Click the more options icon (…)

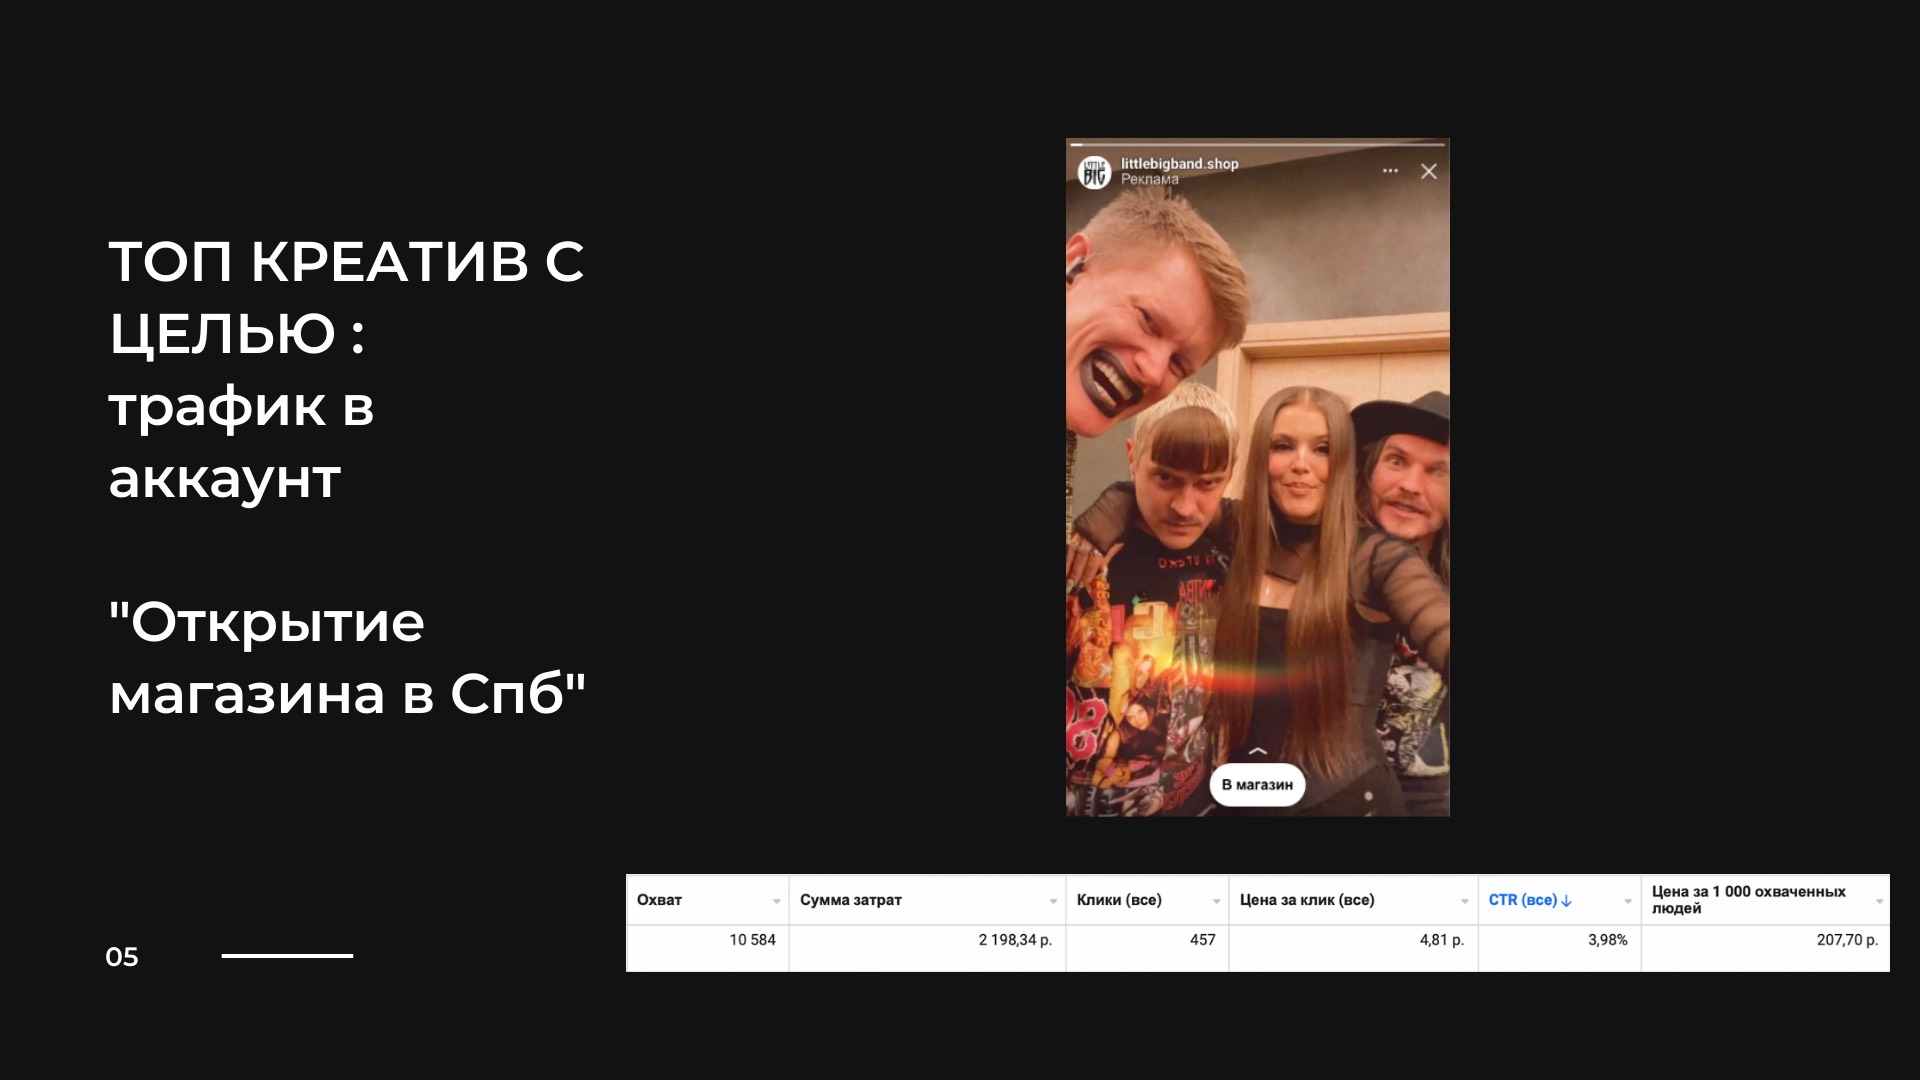point(1393,171)
